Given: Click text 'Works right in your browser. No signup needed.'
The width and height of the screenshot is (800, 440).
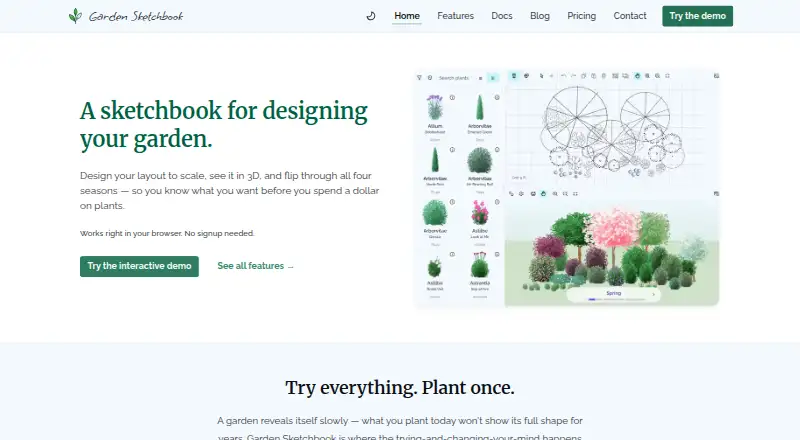Looking at the screenshot, I should (167, 233).
